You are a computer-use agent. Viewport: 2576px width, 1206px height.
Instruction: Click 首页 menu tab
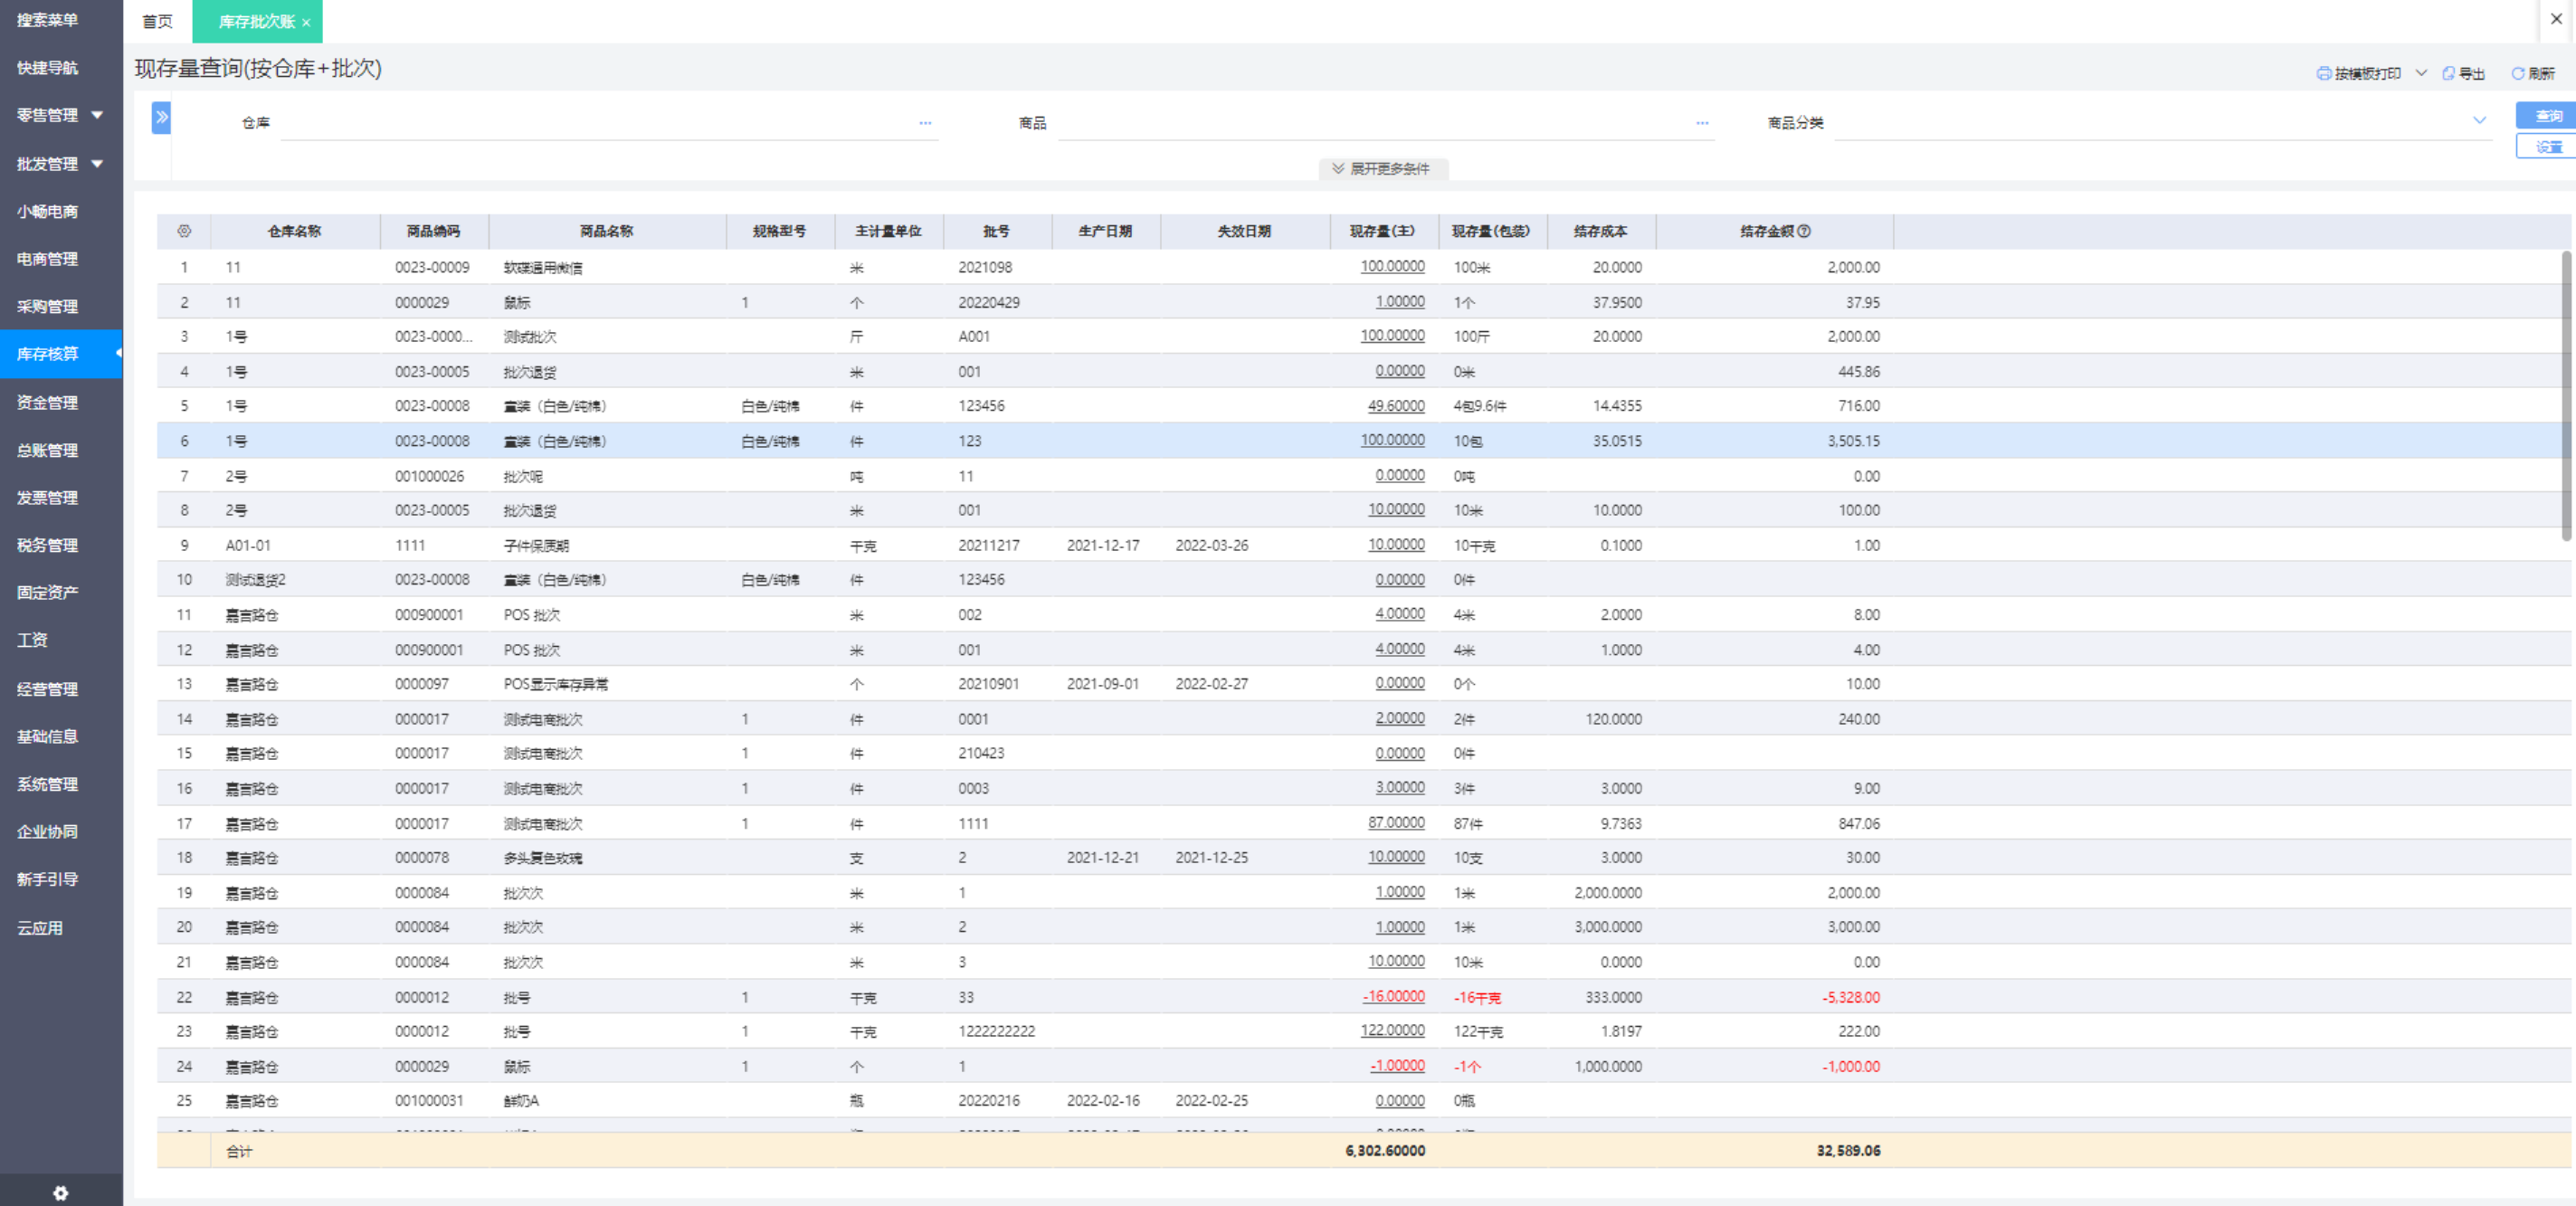(x=157, y=22)
